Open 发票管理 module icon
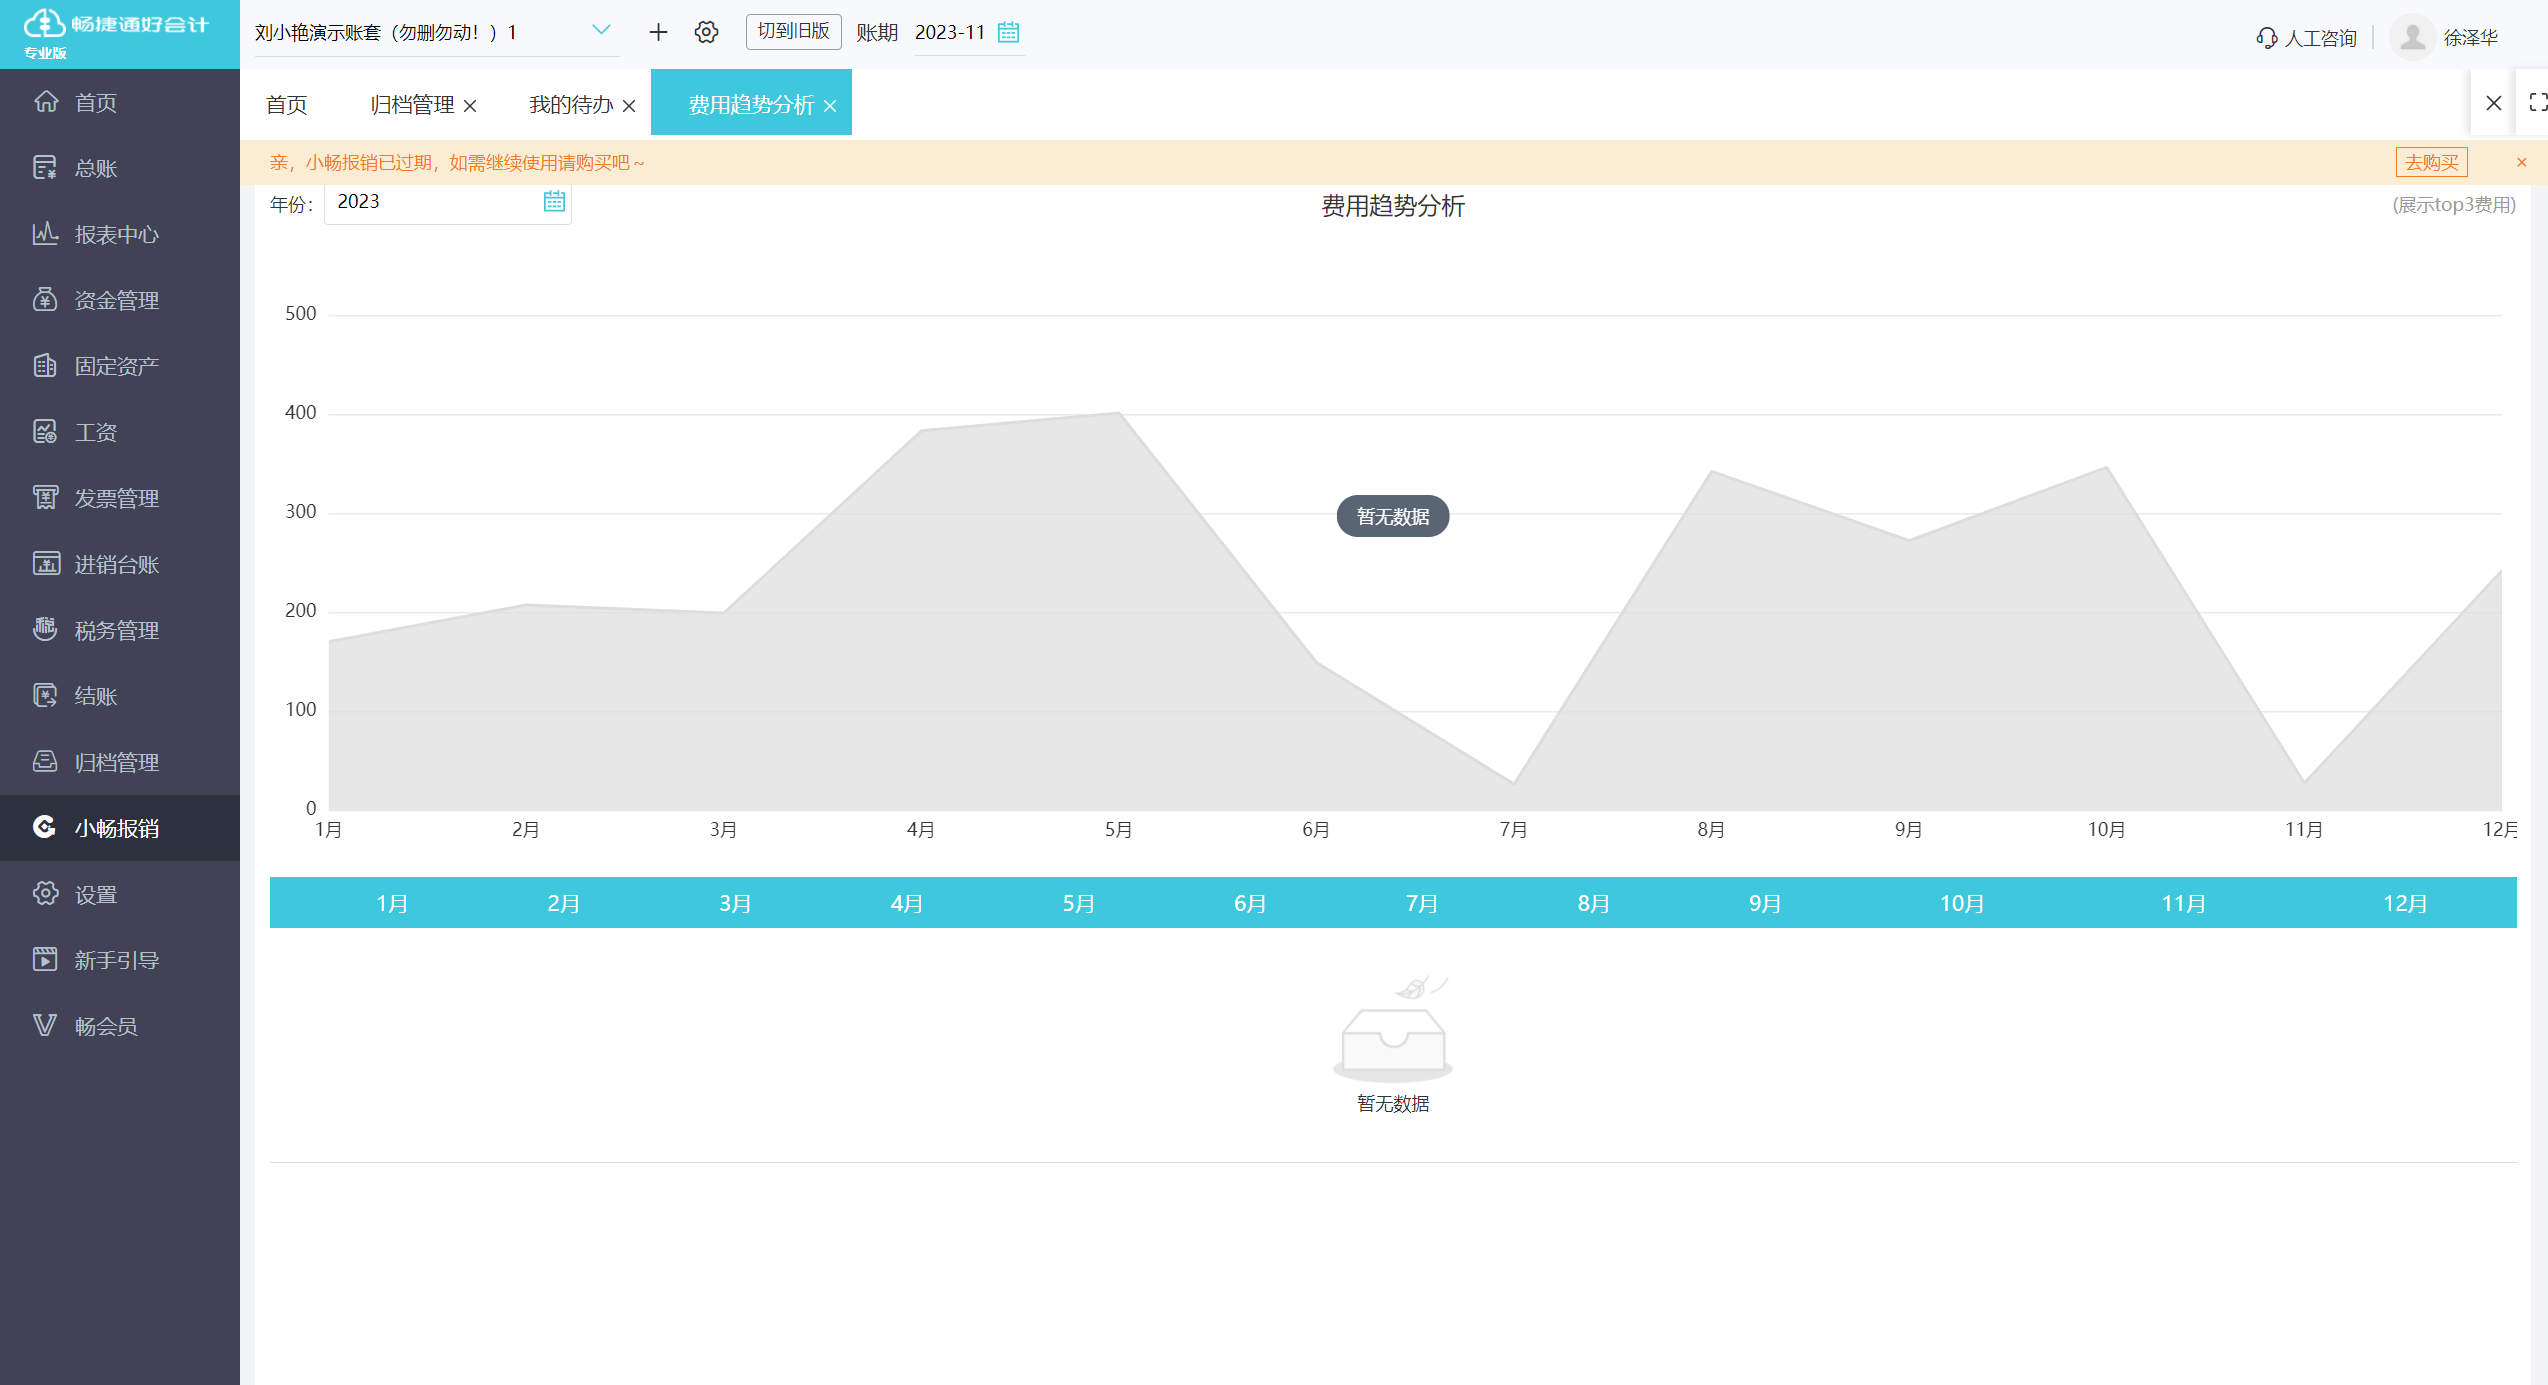This screenshot has width=2548, height=1385. pos(44,496)
